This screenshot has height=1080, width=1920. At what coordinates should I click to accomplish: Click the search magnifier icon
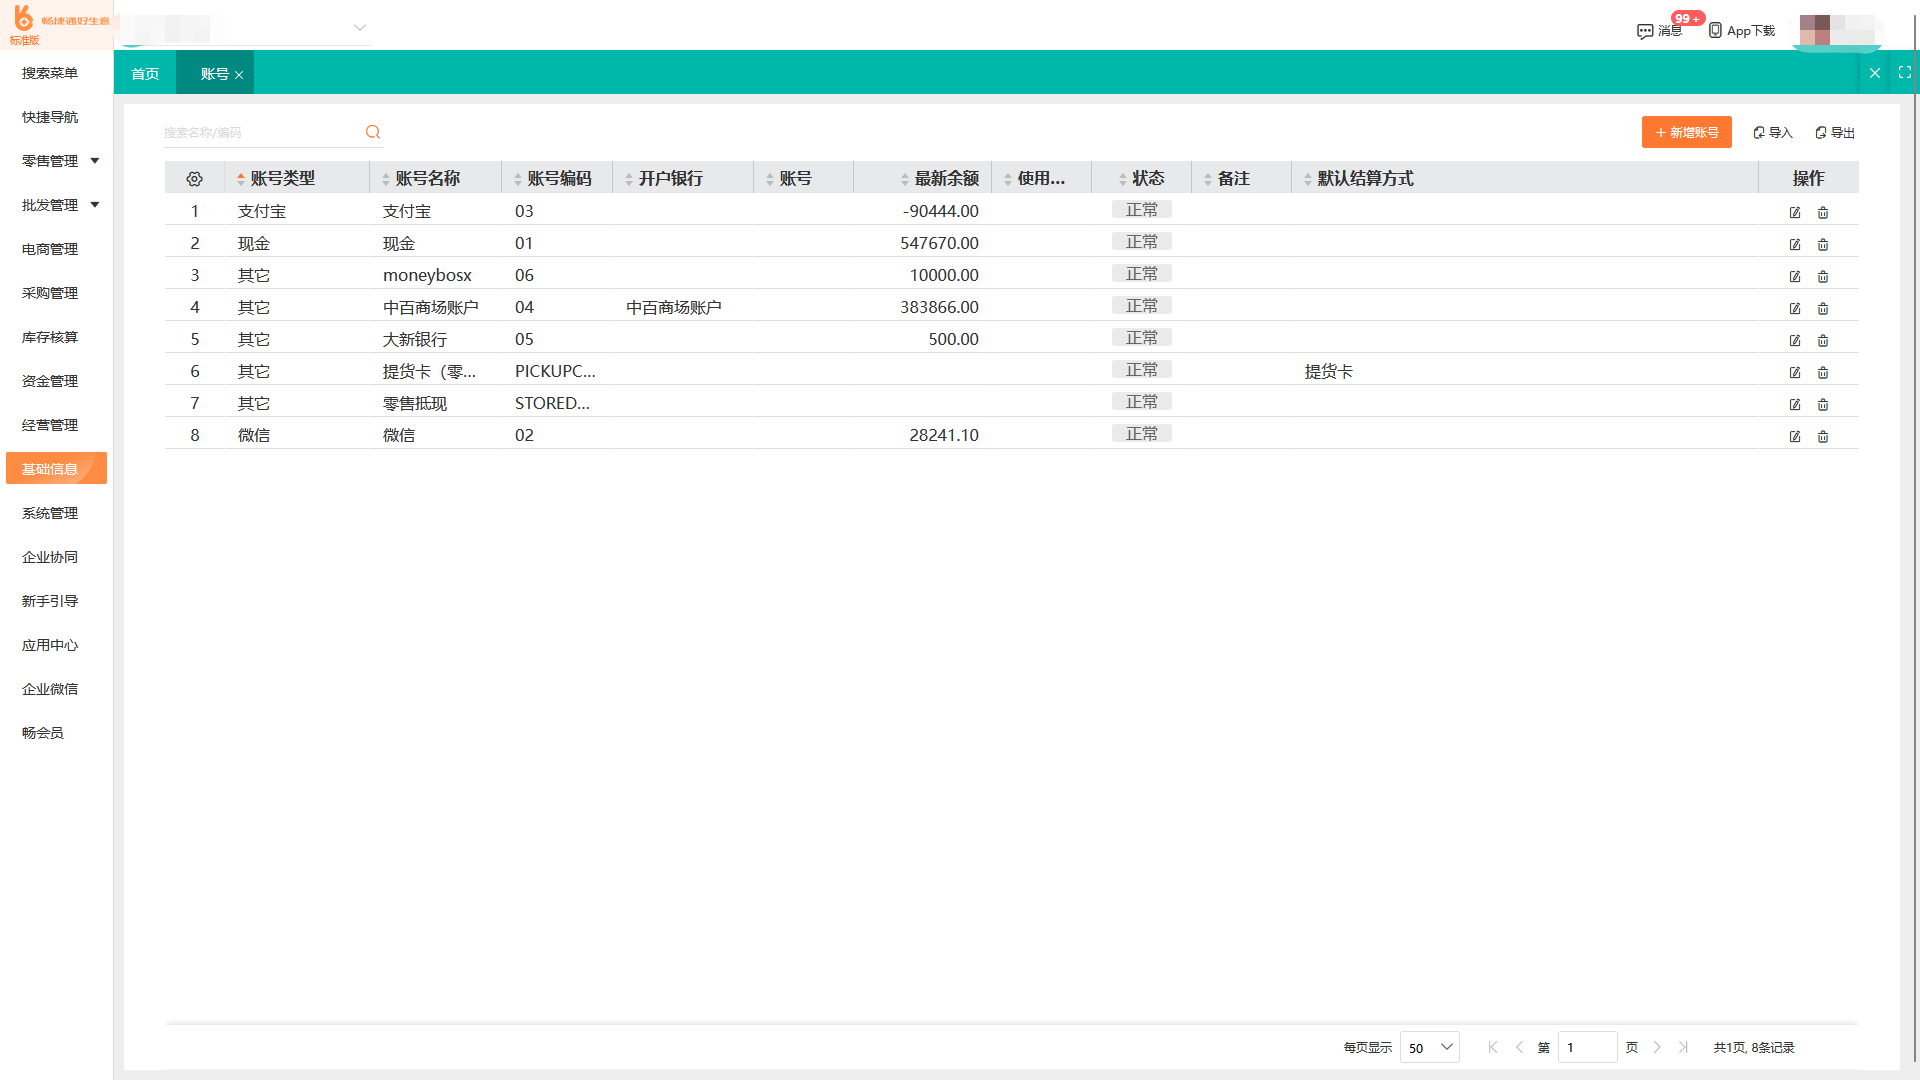[373, 131]
